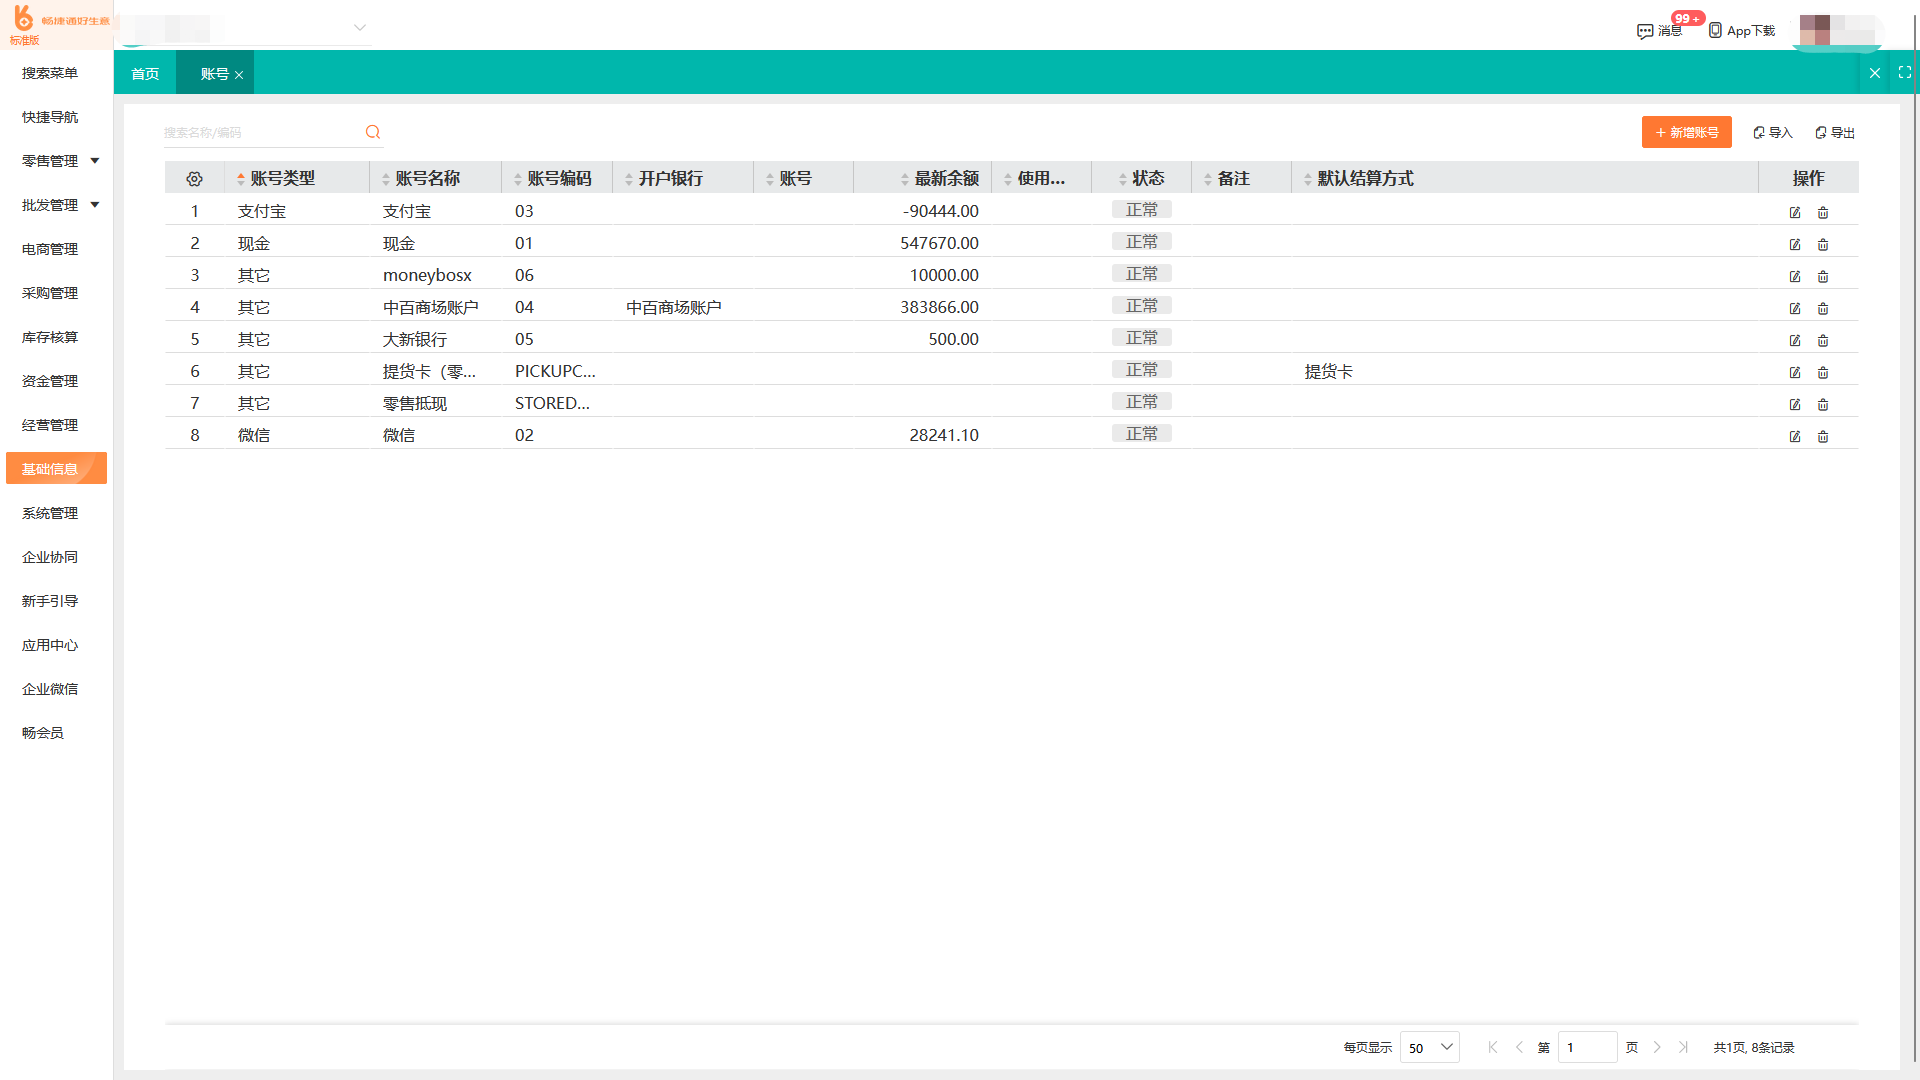The width and height of the screenshot is (1920, 1080).
Task: Click the 基础信息 sidebar menu item
Action: 53,468
